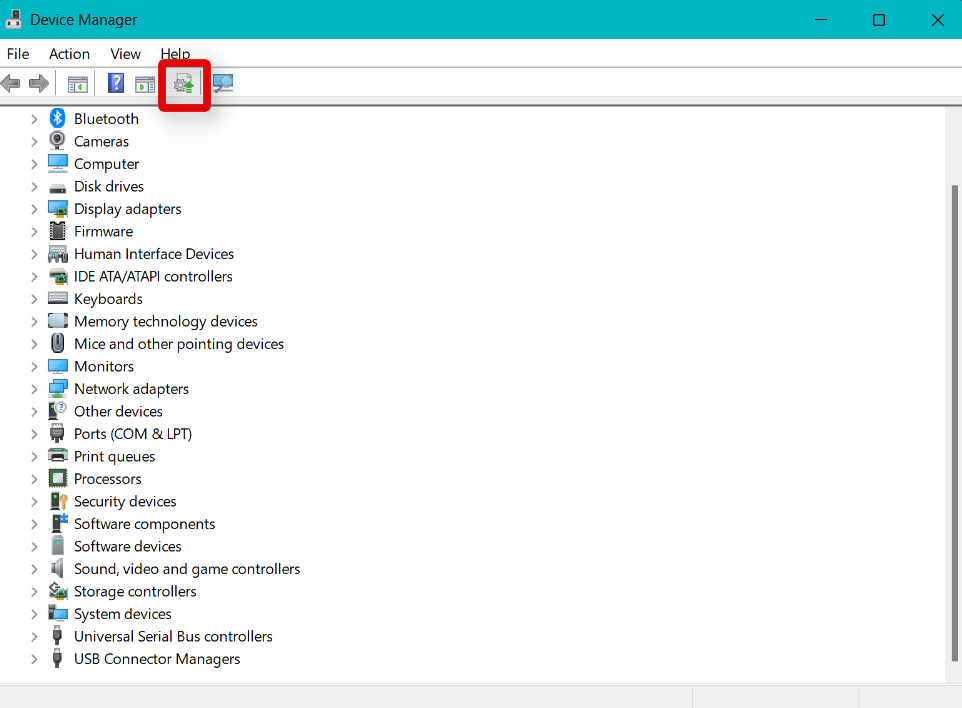The height and width of the screenshot is (708, 962).
Task: Click the "Security devices" label
Action: 125,501
